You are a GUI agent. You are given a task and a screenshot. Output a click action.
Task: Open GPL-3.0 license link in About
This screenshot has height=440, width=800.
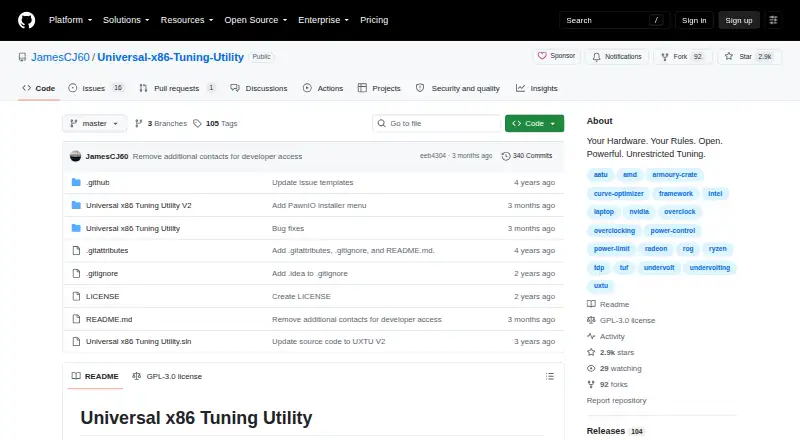point(621,321)
